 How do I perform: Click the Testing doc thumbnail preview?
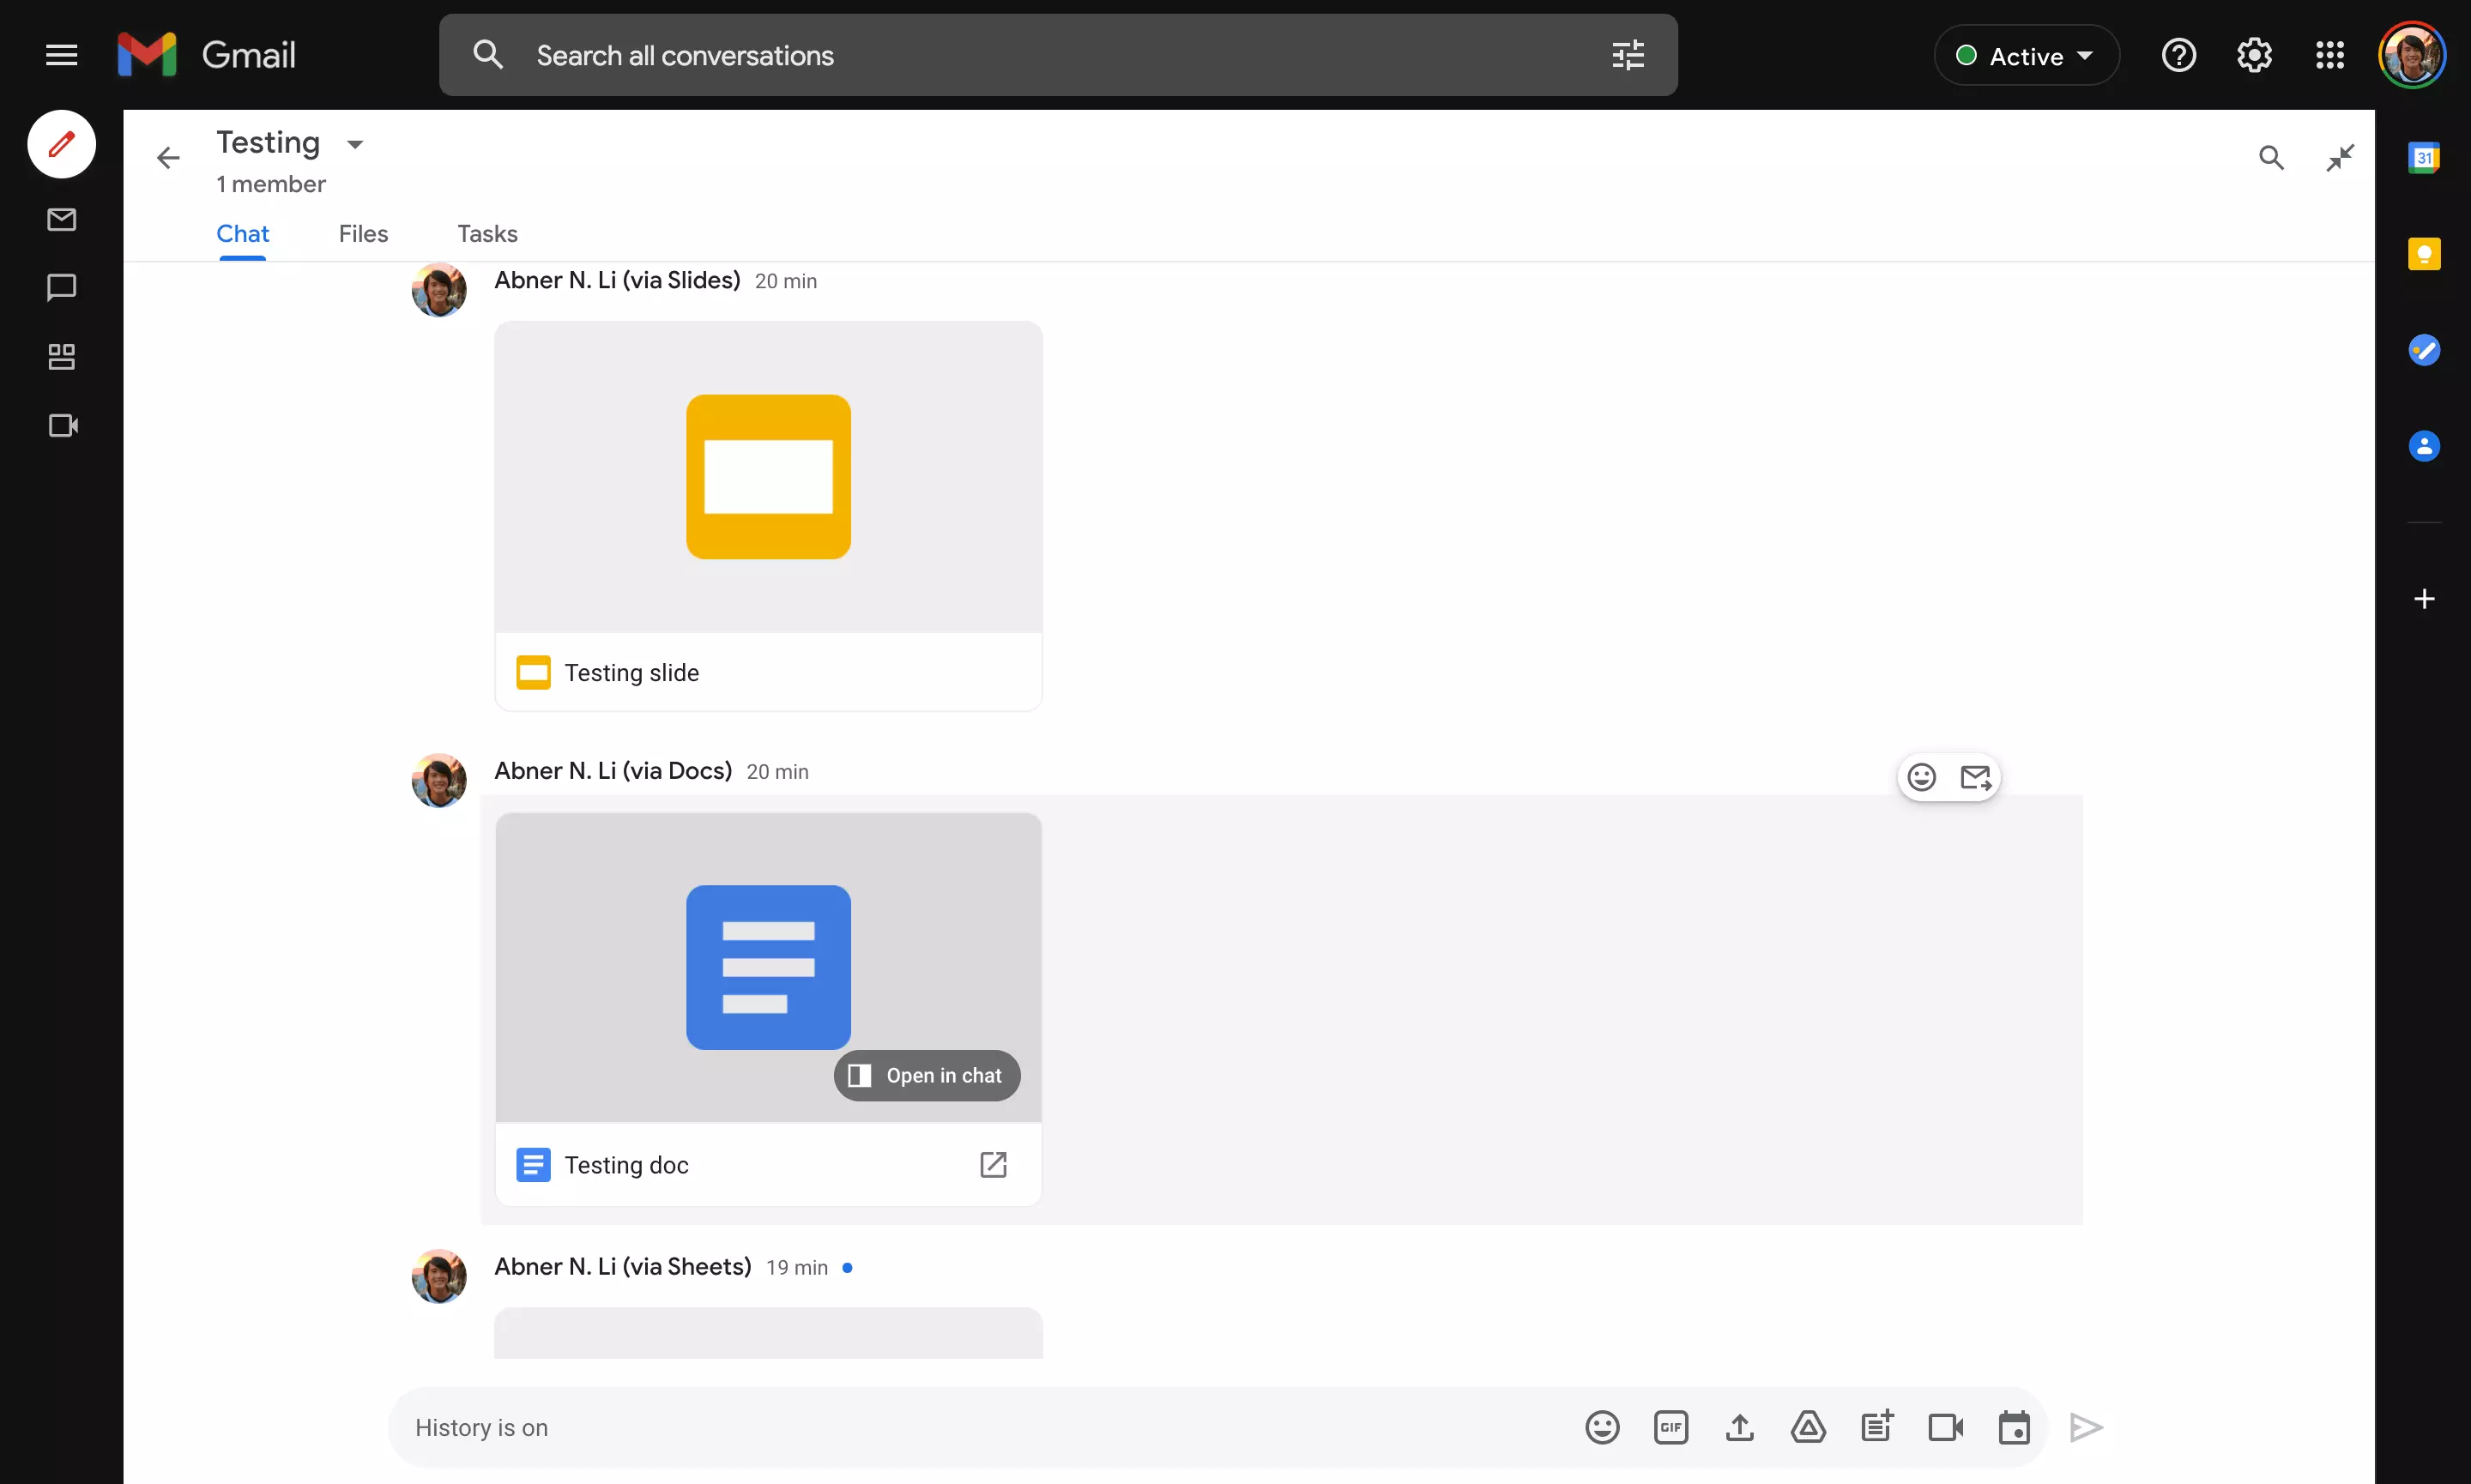pyautogui.click(x=768, y=967)
